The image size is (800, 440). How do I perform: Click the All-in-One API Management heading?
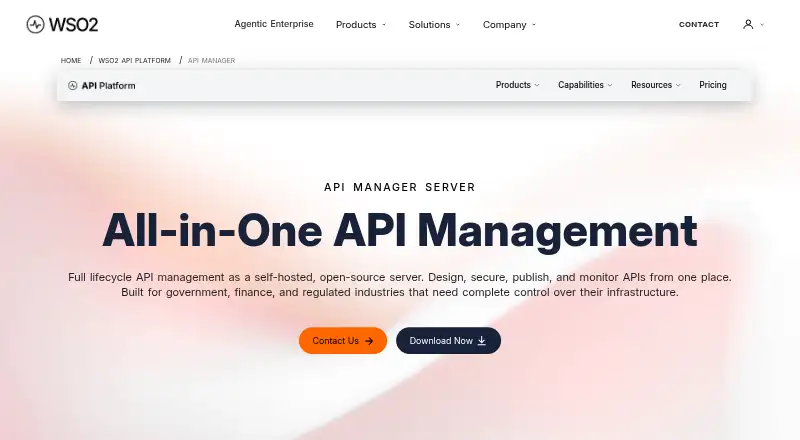click(x=400, y=231)
